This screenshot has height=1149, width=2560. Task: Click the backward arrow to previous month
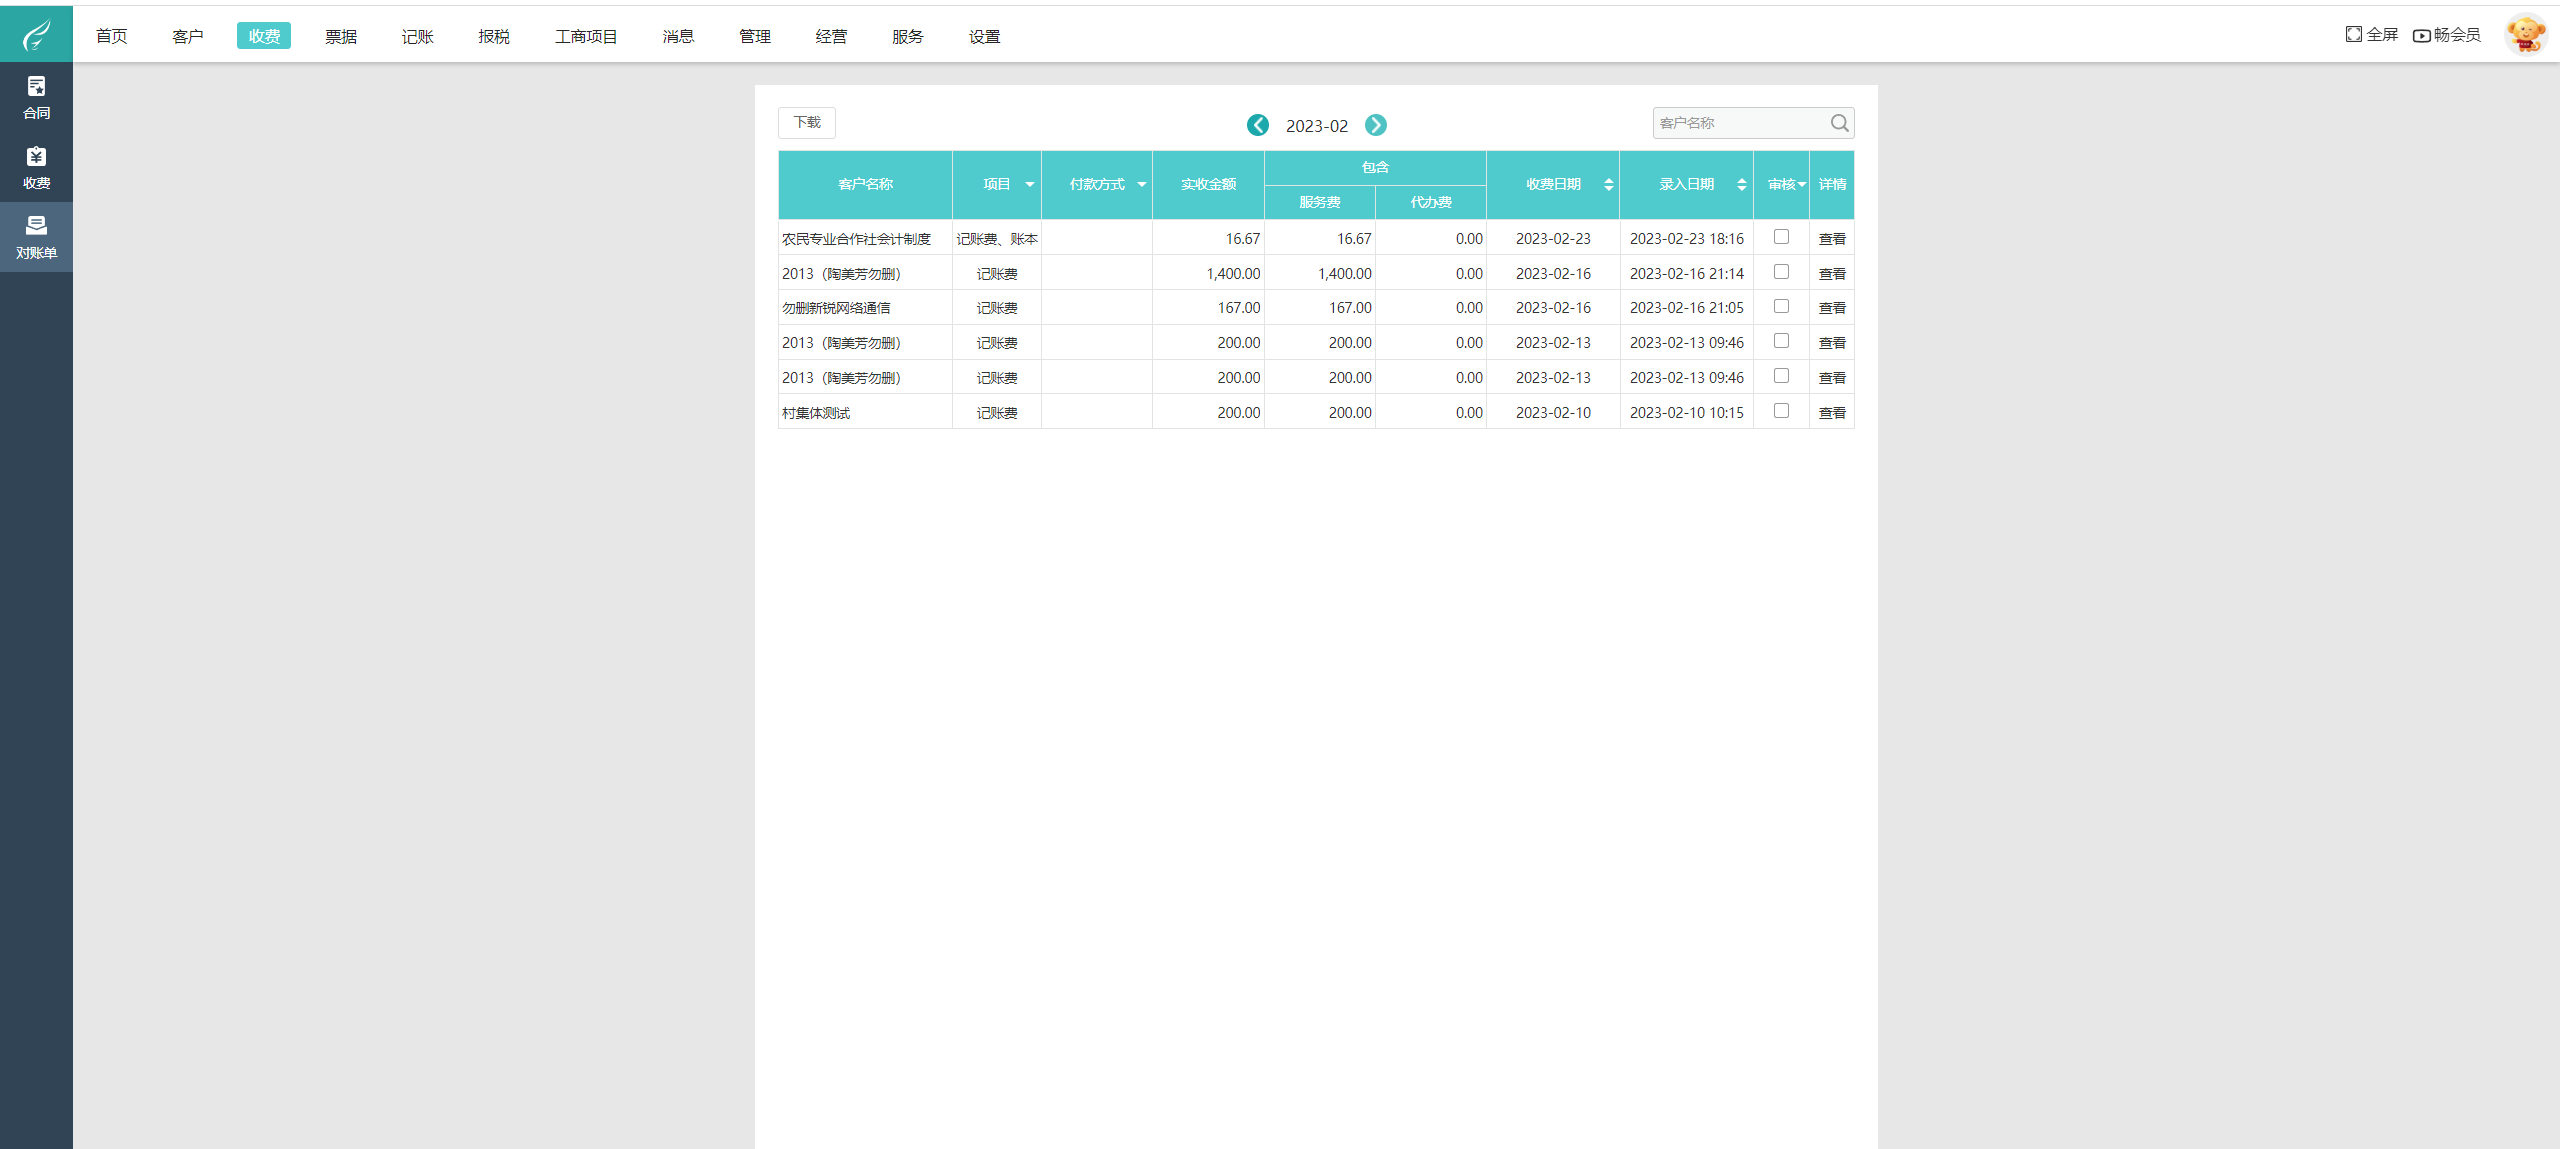pos(1257,124)
